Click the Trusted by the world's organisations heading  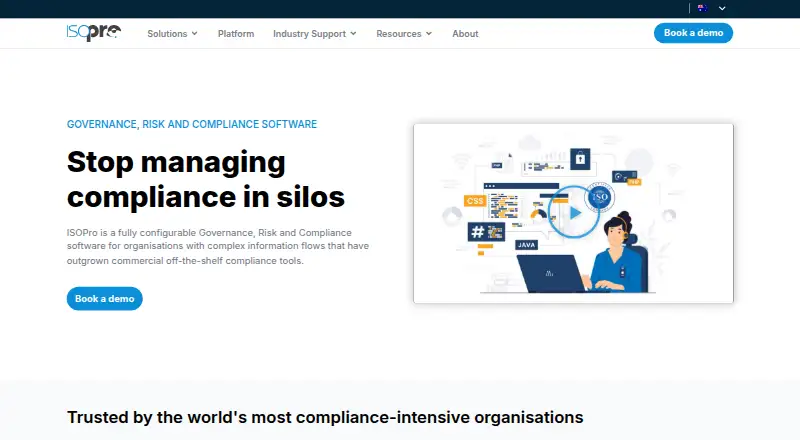[x=325, y=417]
